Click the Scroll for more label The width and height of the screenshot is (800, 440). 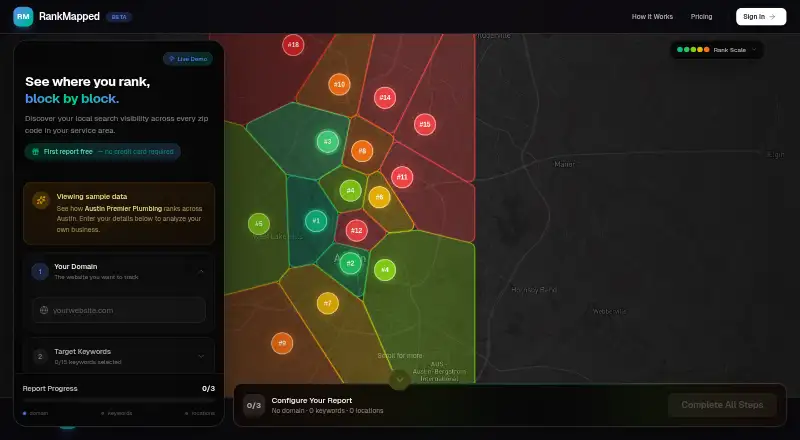[x=399, y=356]
